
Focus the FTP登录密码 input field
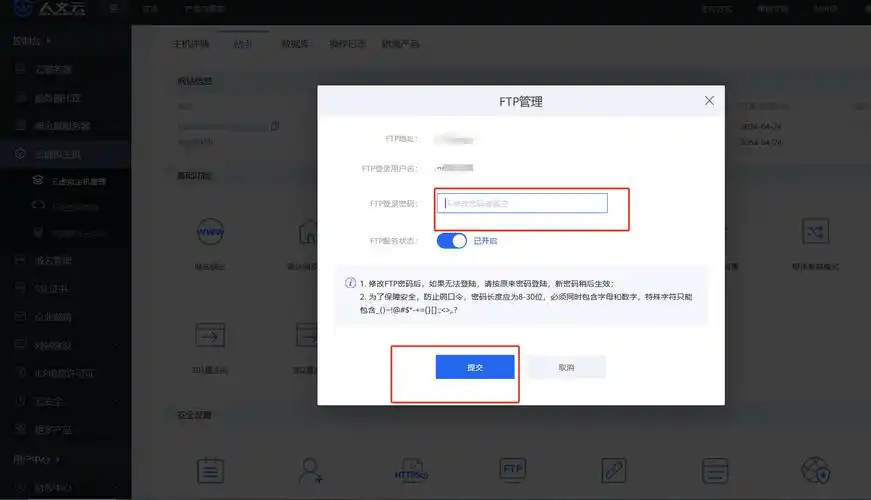[x=522, y=203]
